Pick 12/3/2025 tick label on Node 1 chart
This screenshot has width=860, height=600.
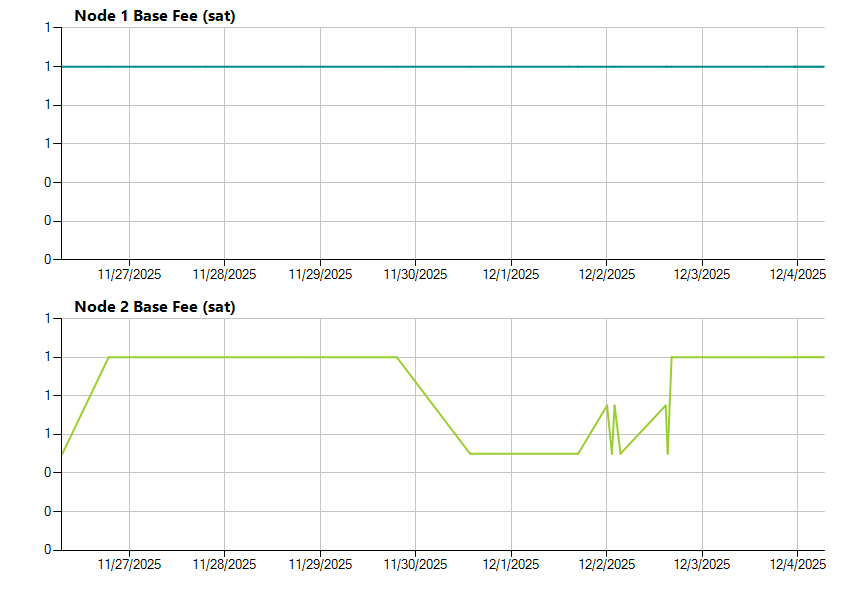tap(702, 274)
